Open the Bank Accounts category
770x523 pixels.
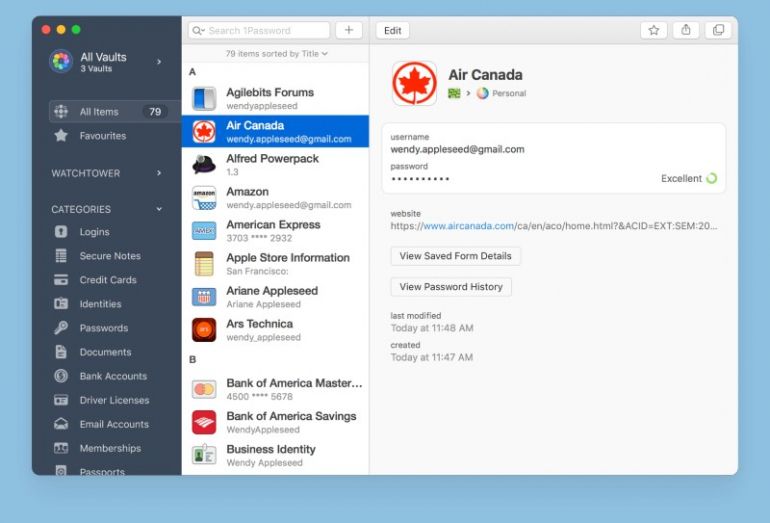[x=112, y=376]
